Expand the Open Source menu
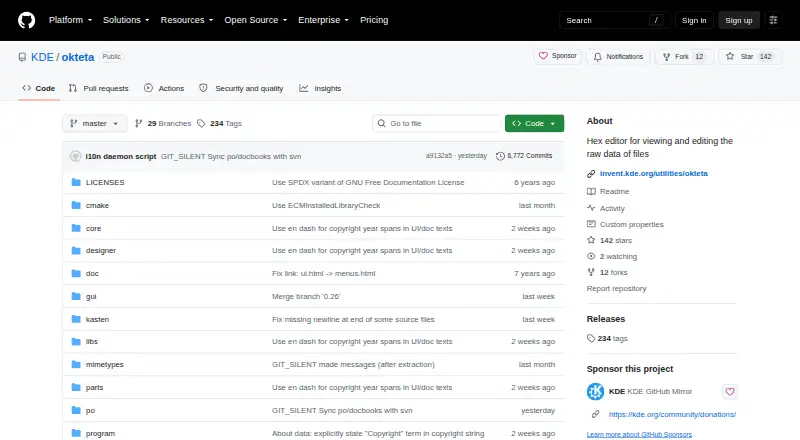The height and width of the screenshot is (440, 800). click(x=256, y=20)
